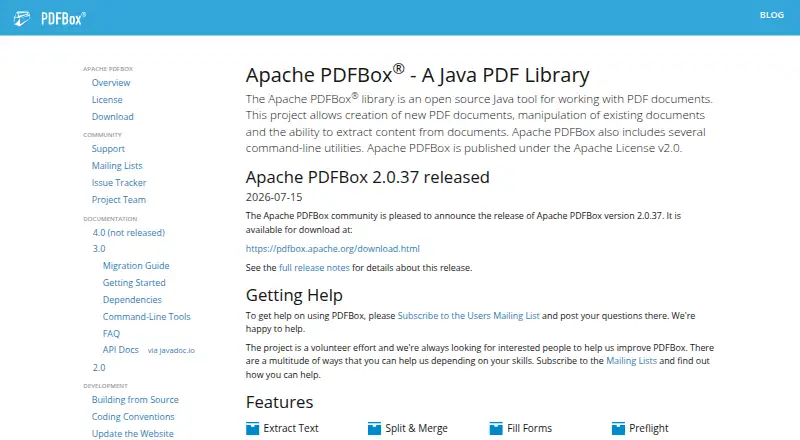800x440 pixels.
Task: Open the Overview sidebar link
Action: pos(111,83)
